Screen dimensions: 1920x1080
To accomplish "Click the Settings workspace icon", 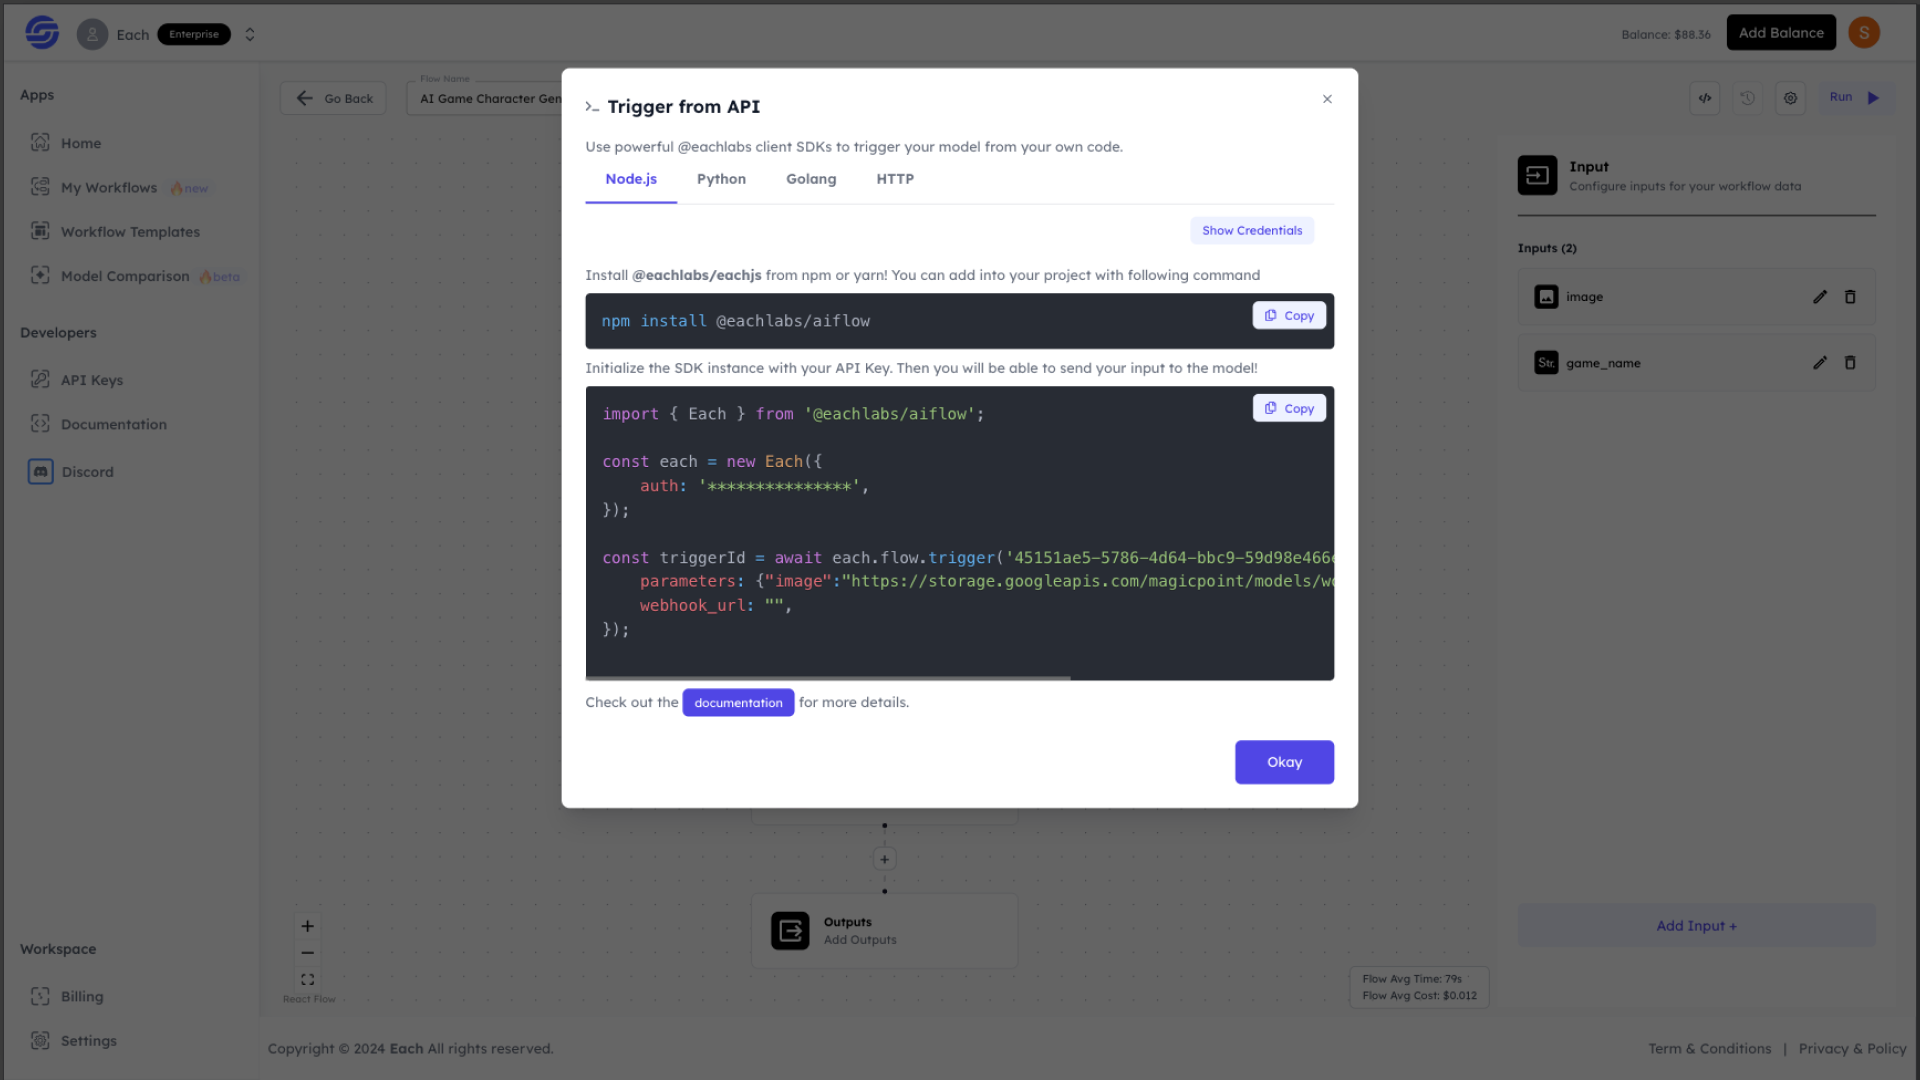I will pyautogui.click(x=41, y=1040).
